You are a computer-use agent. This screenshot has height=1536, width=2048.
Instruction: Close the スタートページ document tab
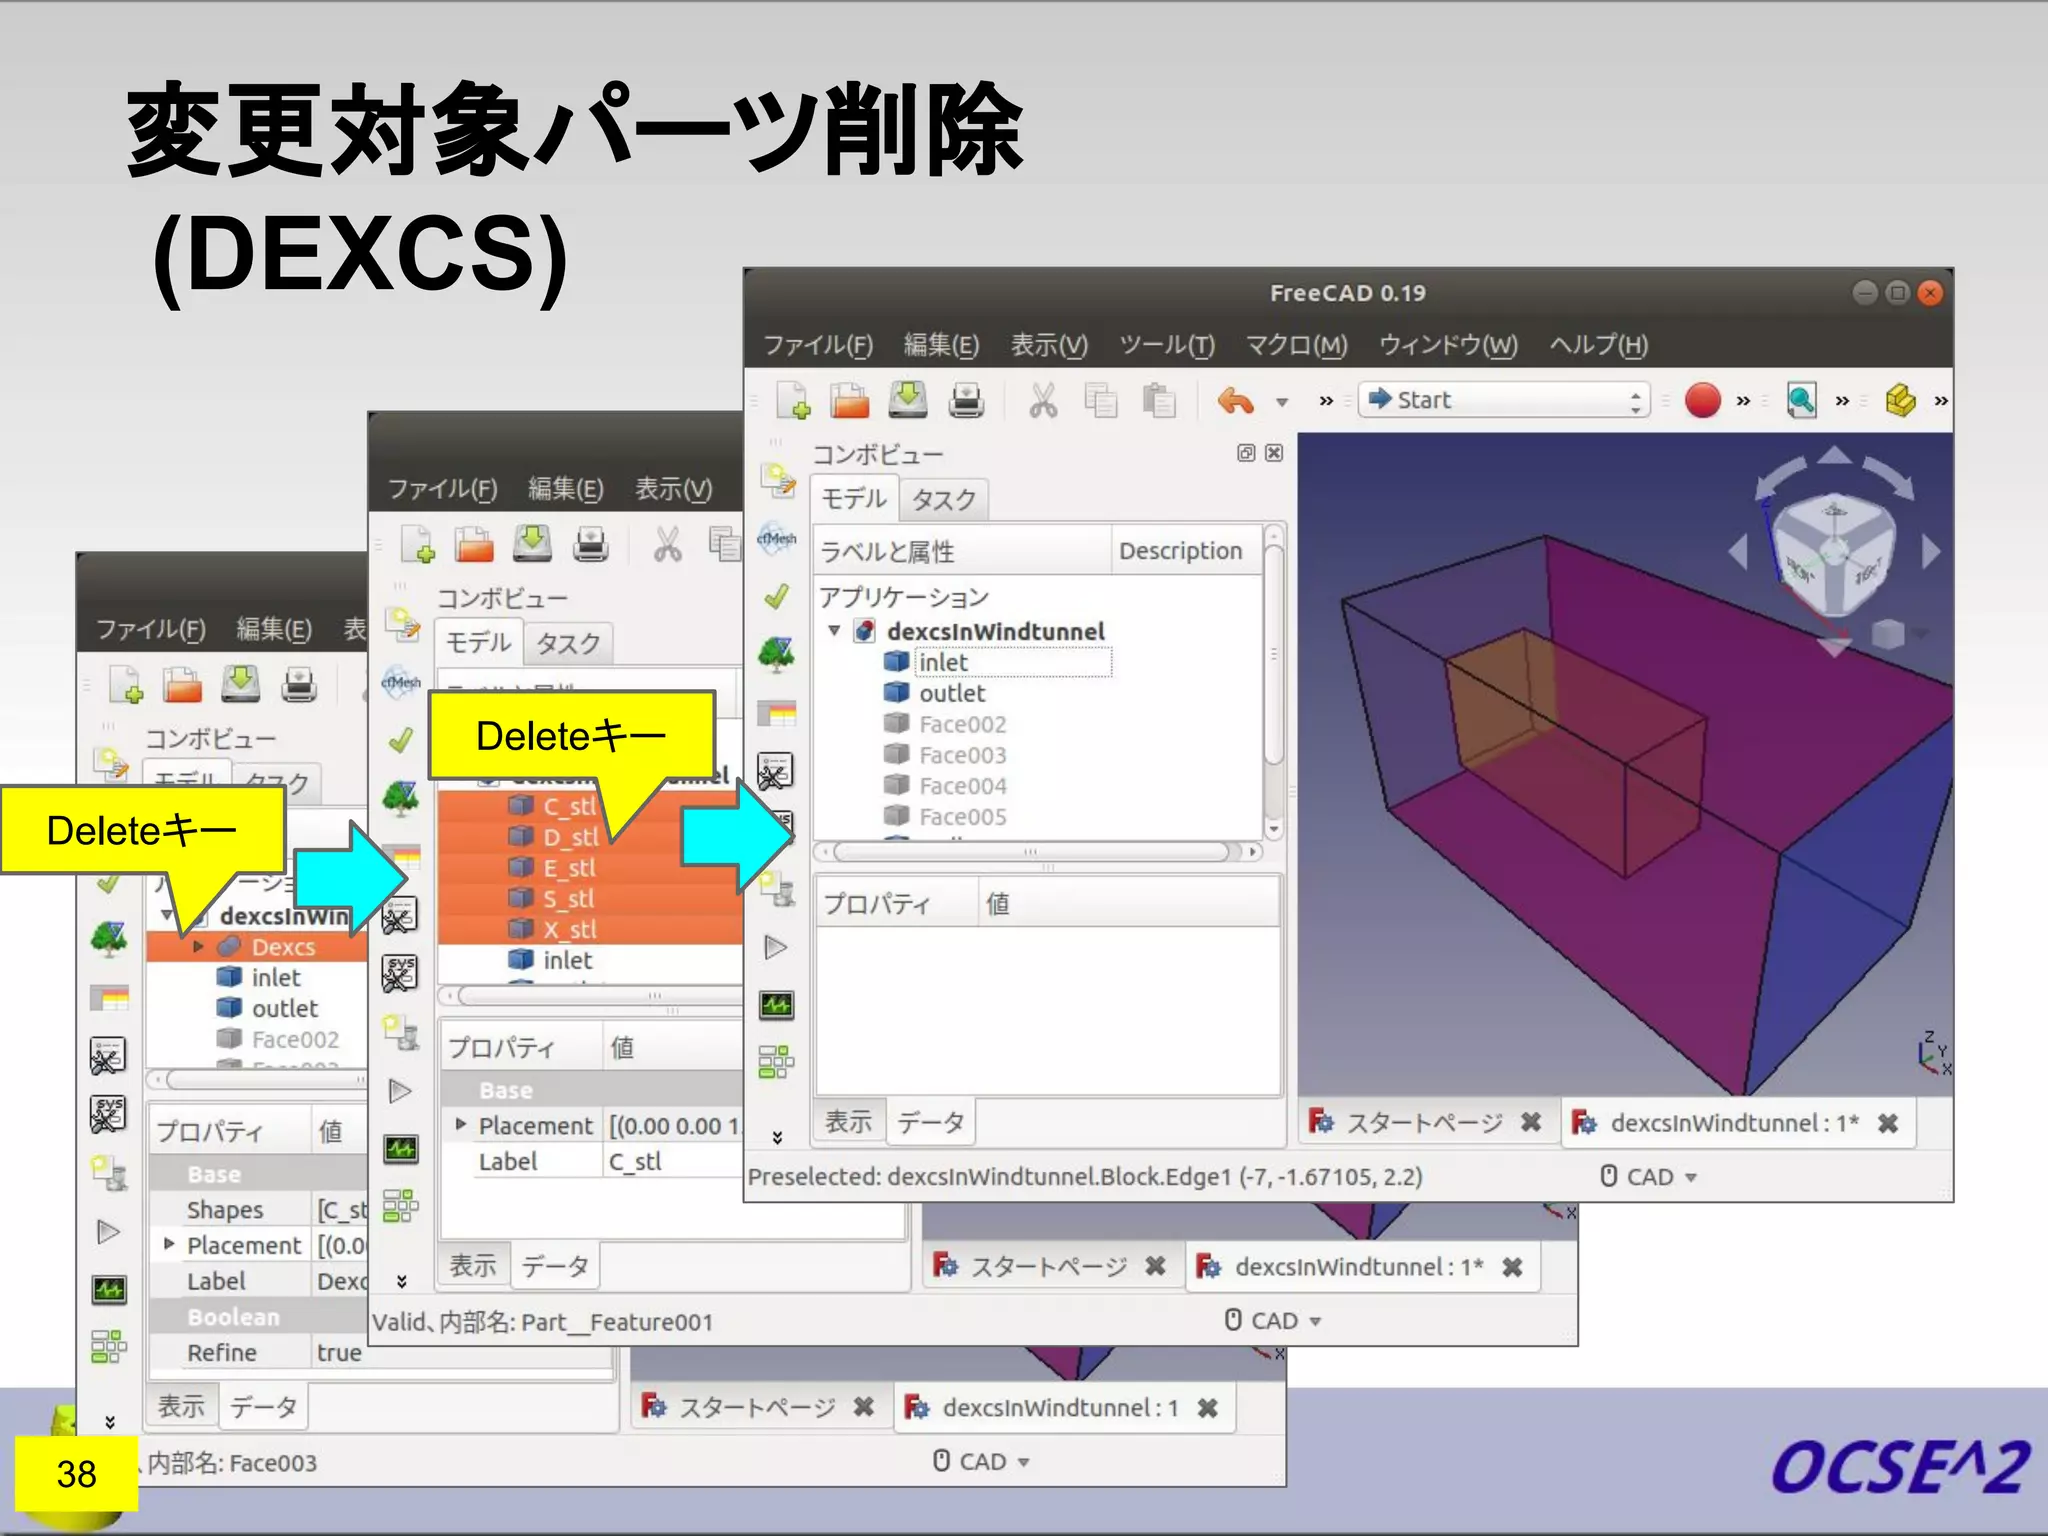[x=1532, y=1122]
